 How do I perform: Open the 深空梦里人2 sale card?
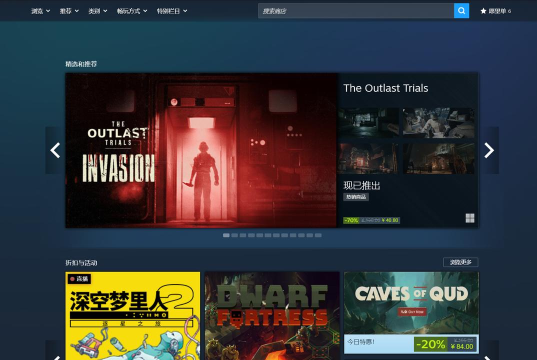(x=133, y=316)
